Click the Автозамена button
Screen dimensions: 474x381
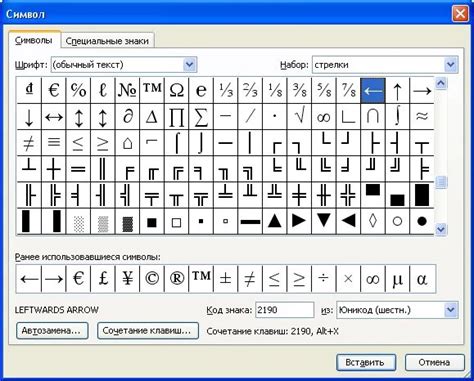click(52, 331)
